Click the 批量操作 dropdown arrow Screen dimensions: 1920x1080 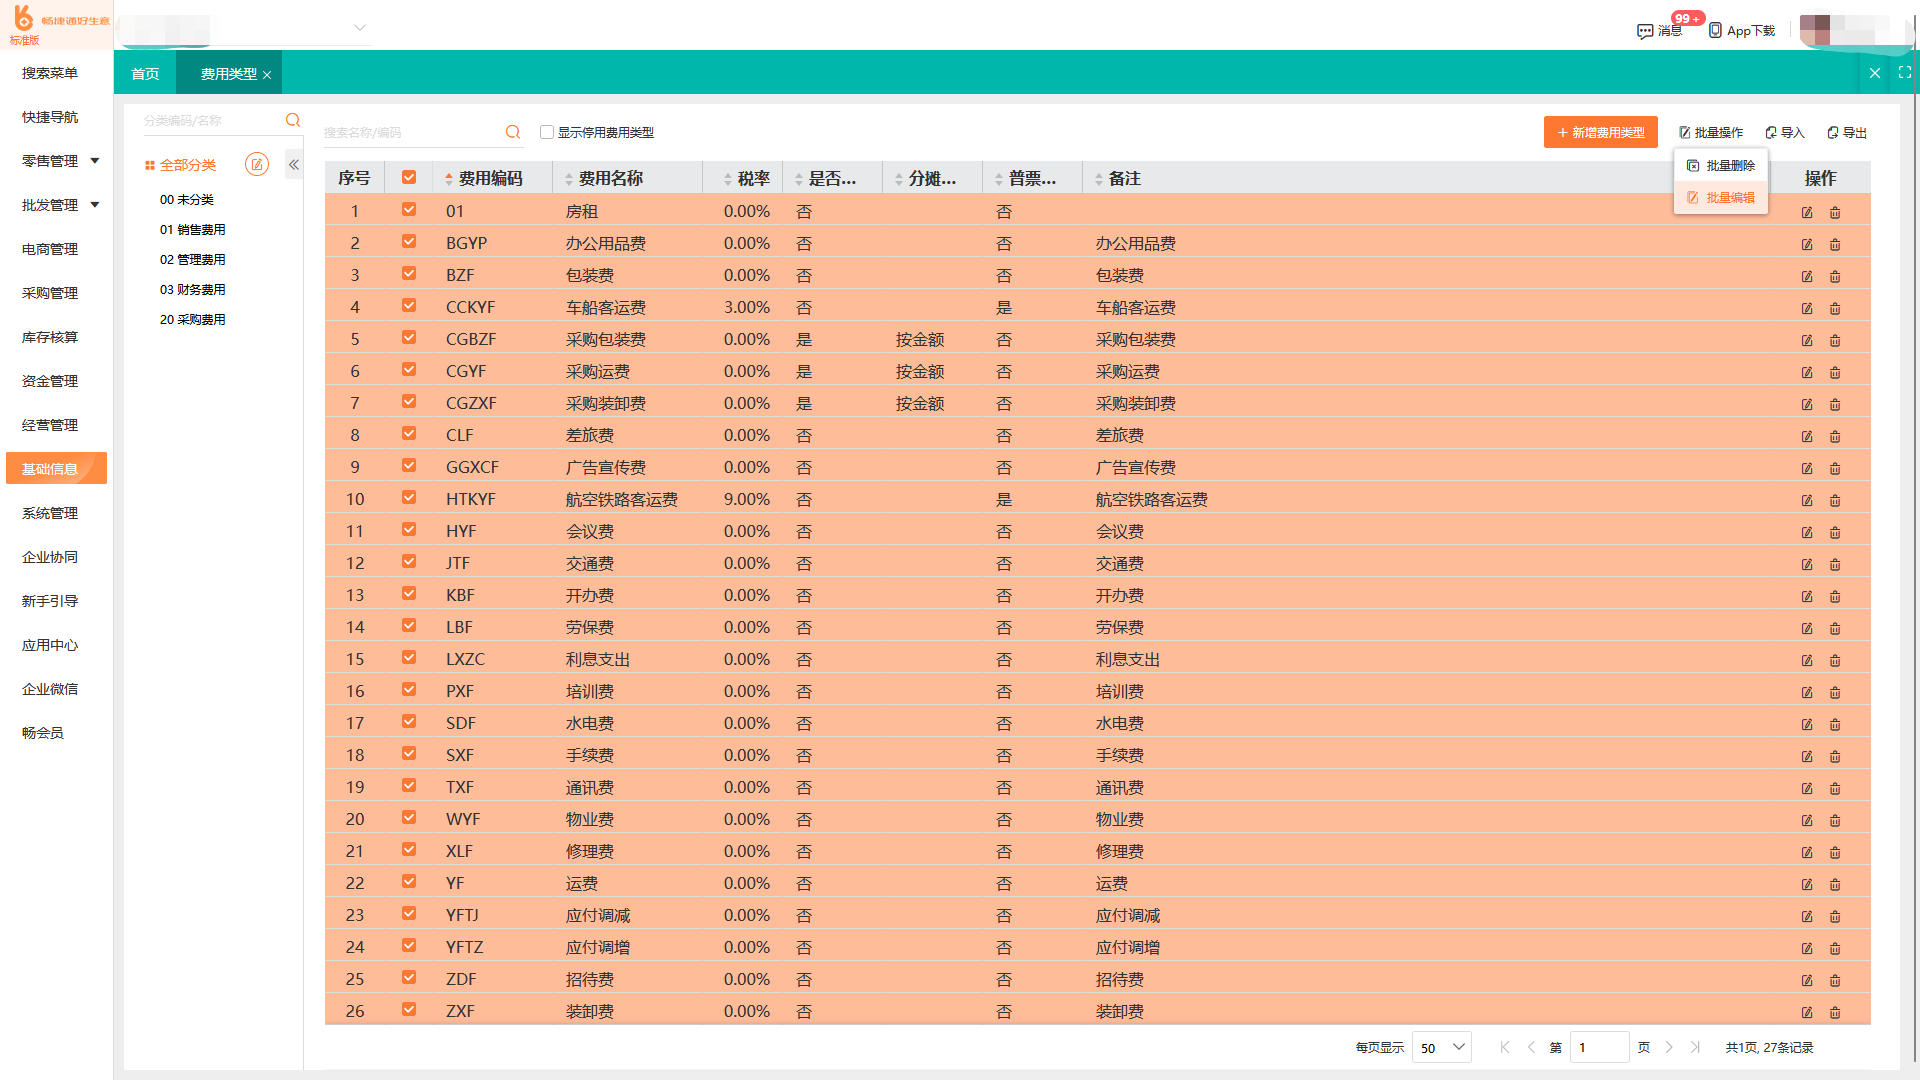(1710, 131)
